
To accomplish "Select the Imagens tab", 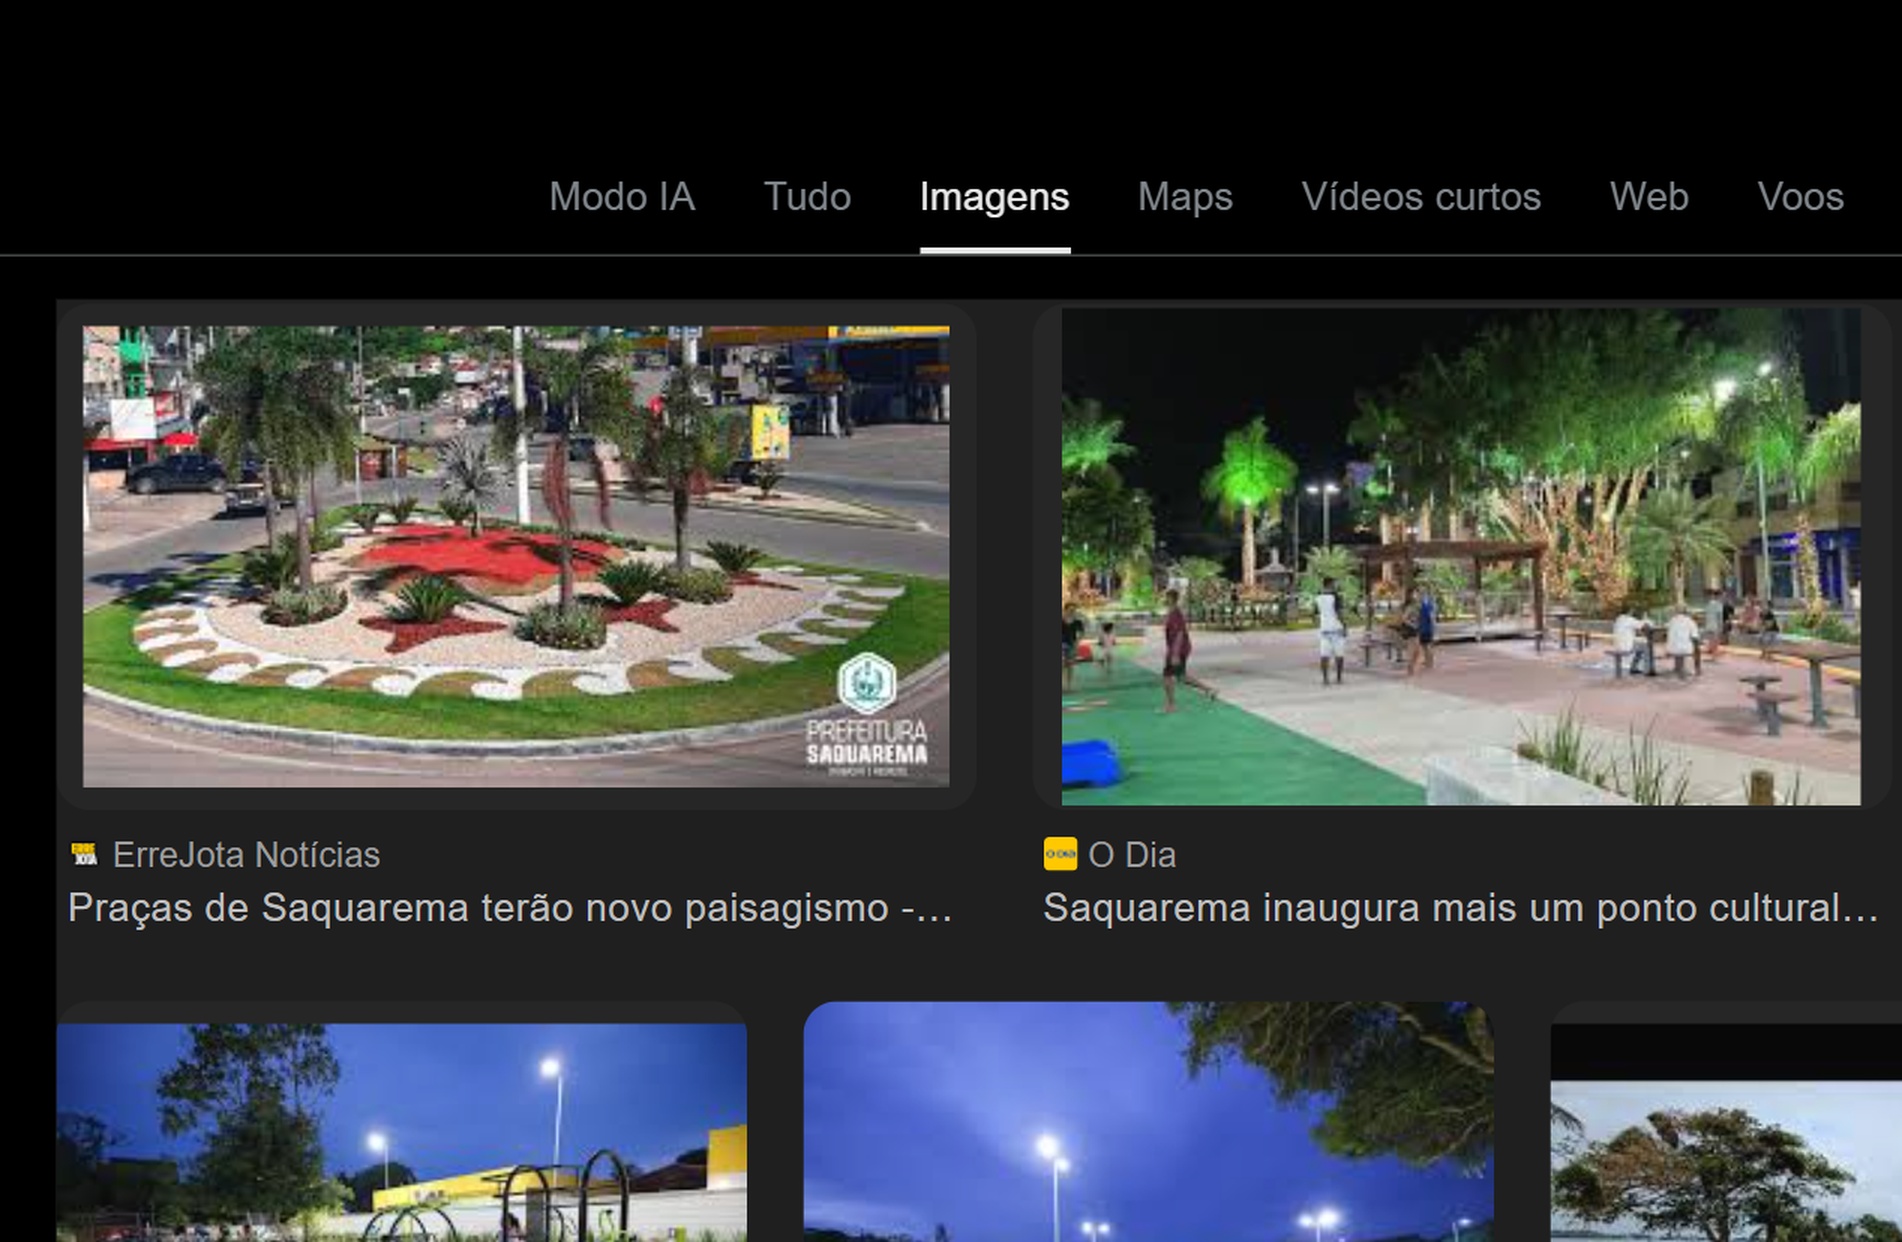I will [994, 197].
